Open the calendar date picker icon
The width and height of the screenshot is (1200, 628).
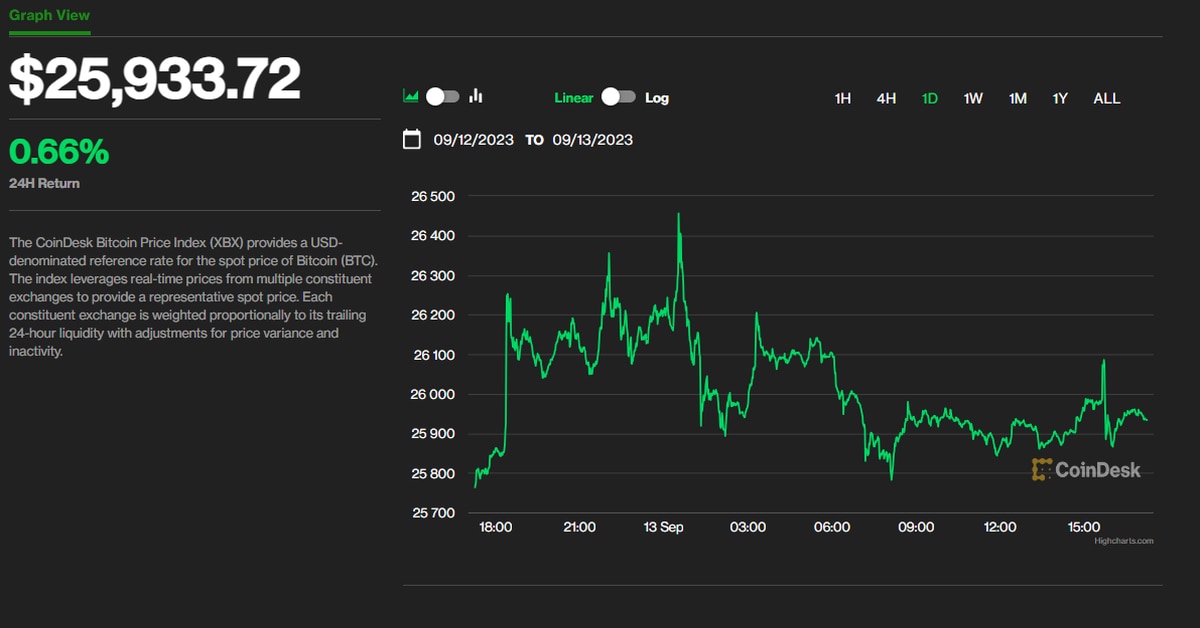[x=412, y=139]
